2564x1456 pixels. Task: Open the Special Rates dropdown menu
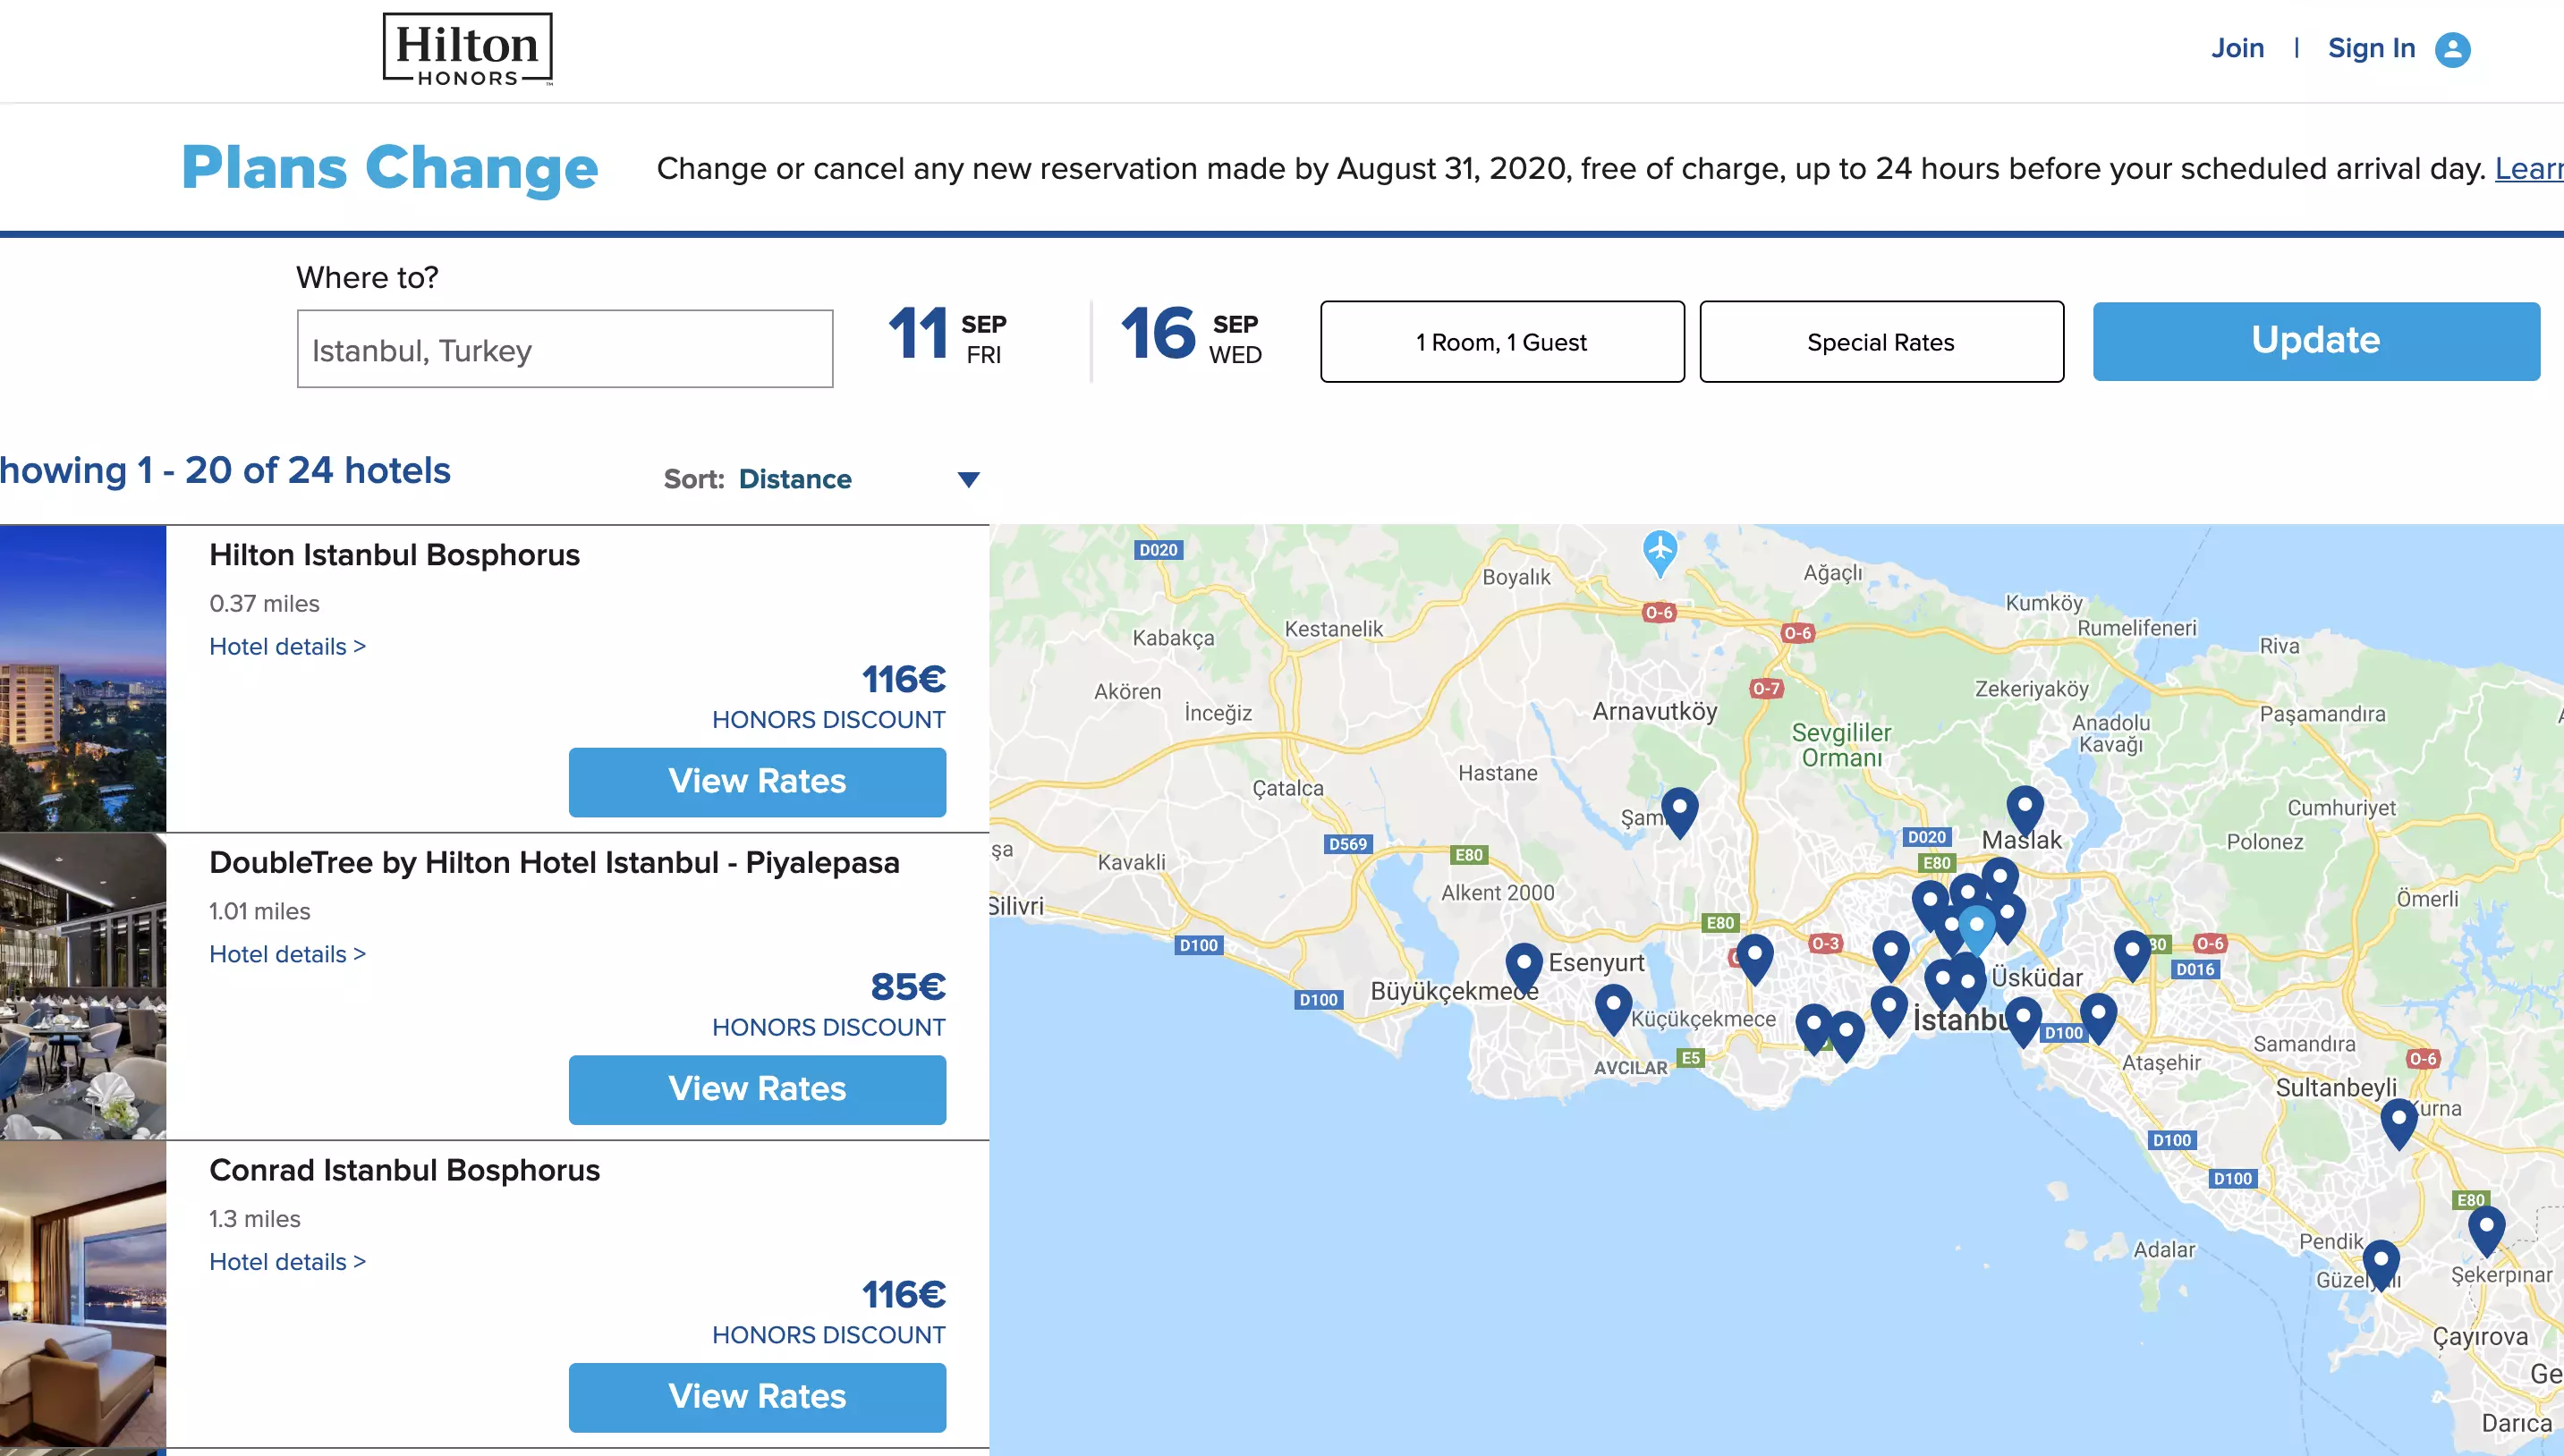pyautogui.click(x=1879, y=342)
